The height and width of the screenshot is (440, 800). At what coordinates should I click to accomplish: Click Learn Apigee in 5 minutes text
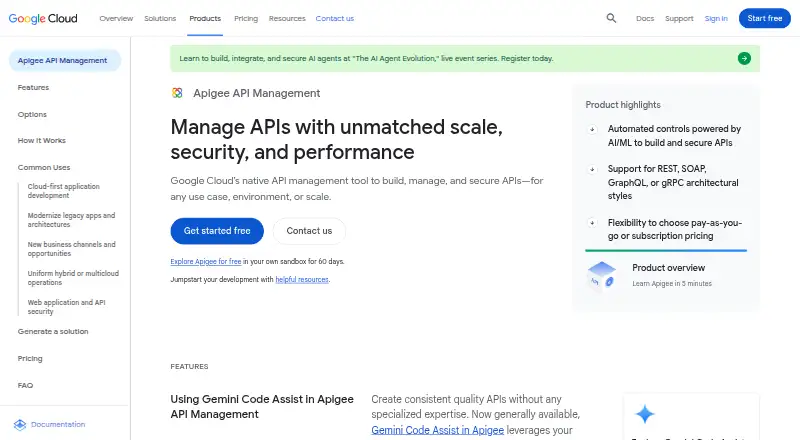coord(672,283)
